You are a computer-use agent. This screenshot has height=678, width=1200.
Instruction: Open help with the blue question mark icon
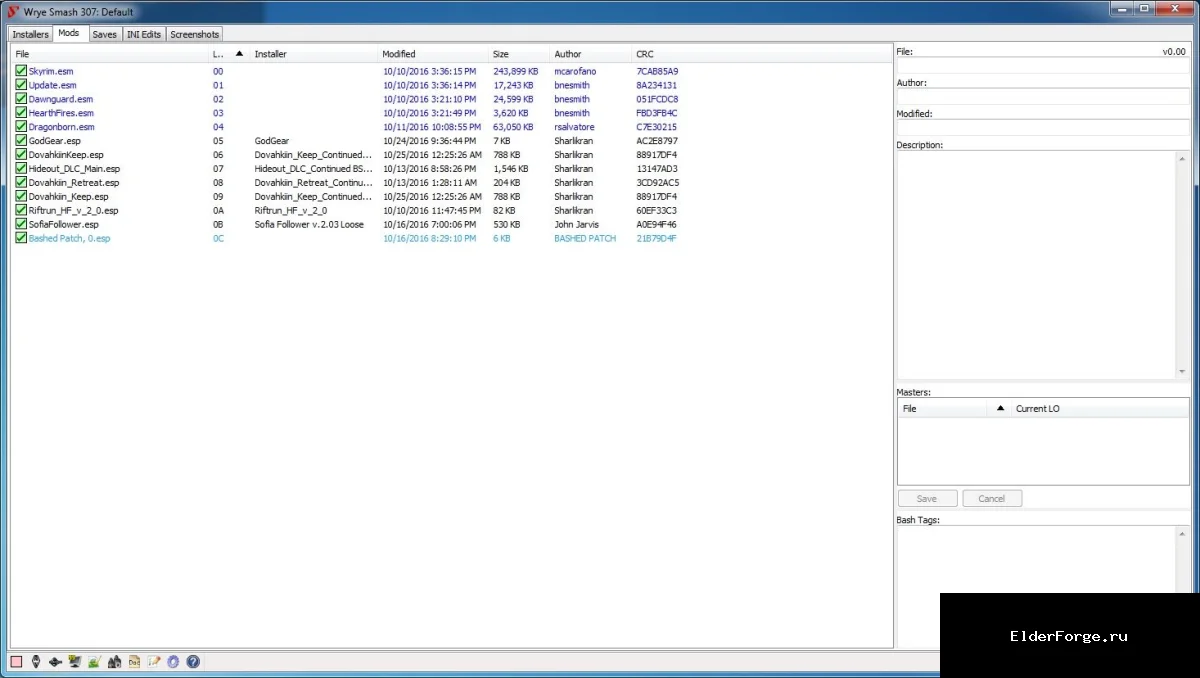coord(193,662)
